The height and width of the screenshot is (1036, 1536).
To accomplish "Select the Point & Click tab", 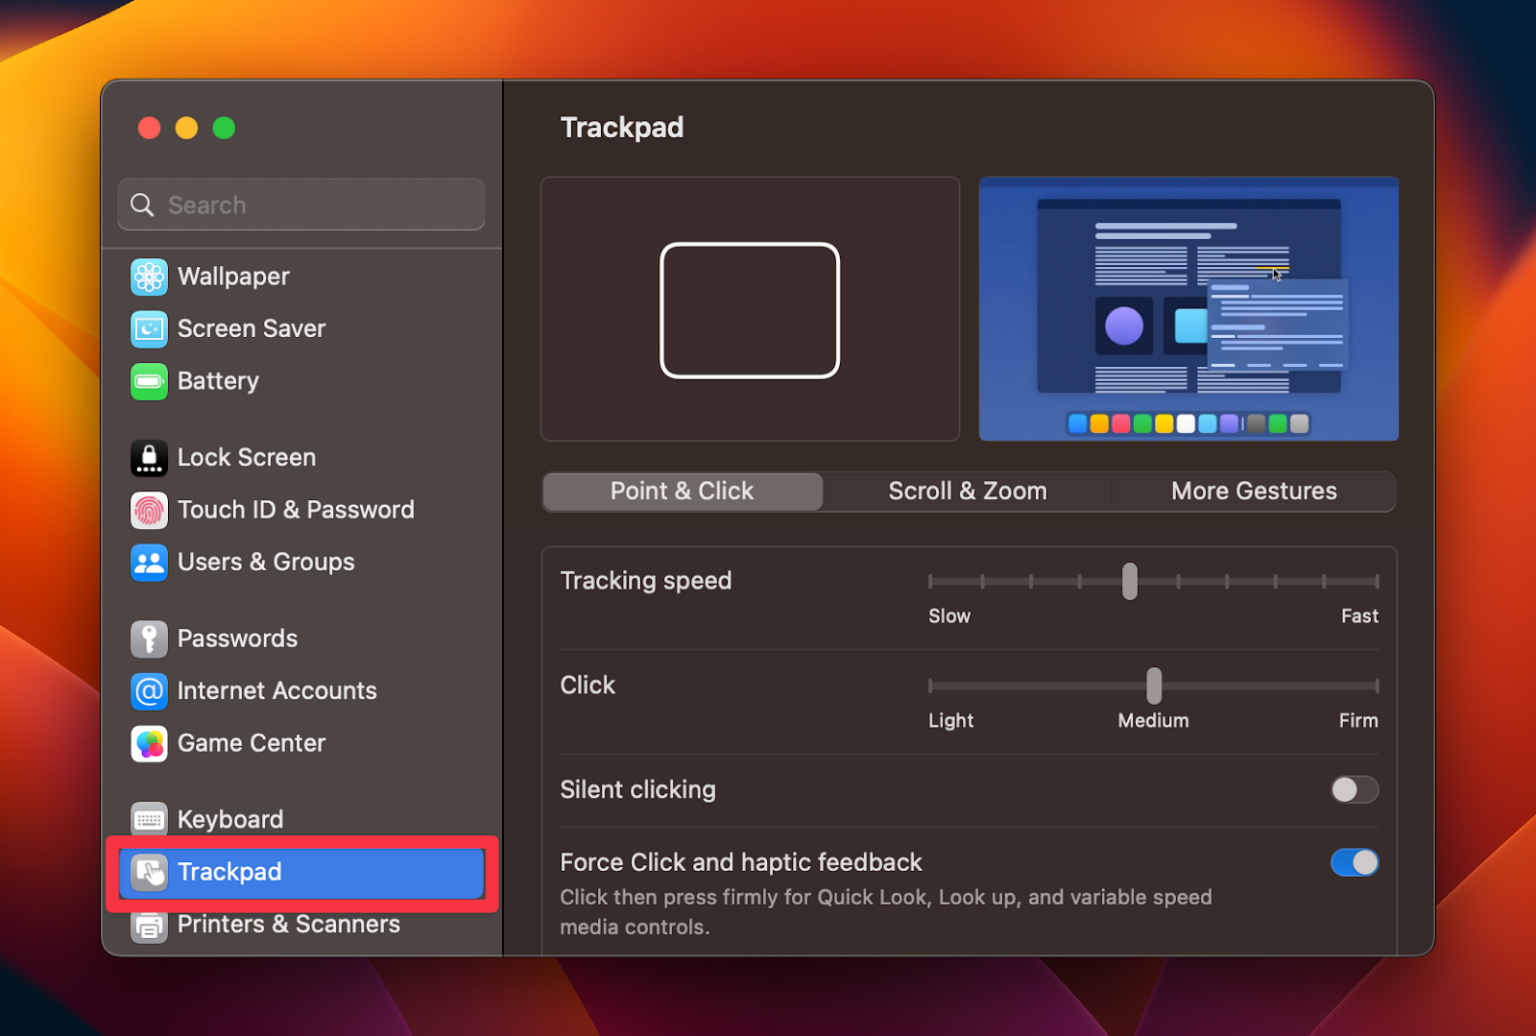I will [681, 491].
